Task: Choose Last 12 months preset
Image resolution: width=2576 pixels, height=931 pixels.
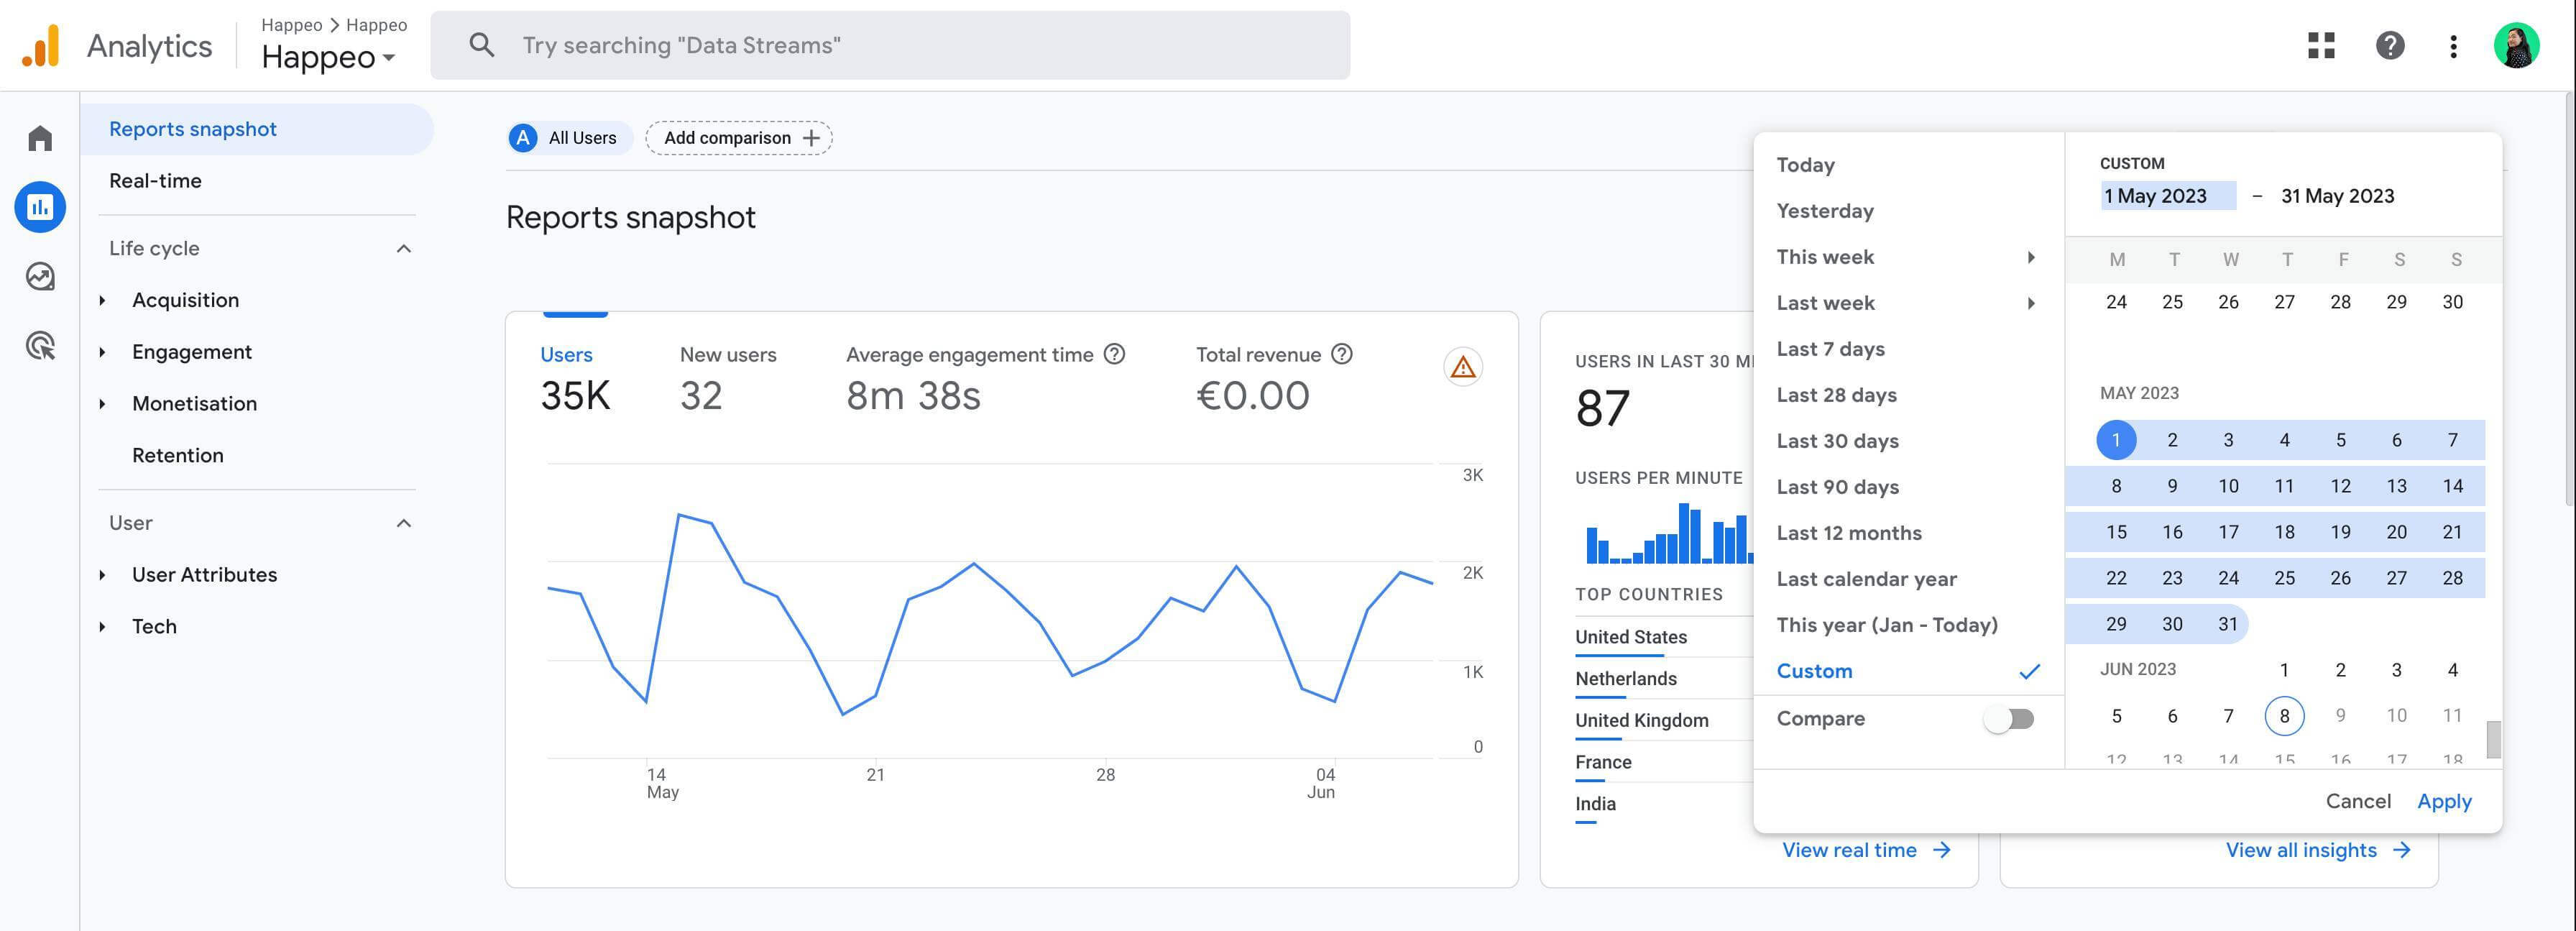Action: click(1848, 533)
